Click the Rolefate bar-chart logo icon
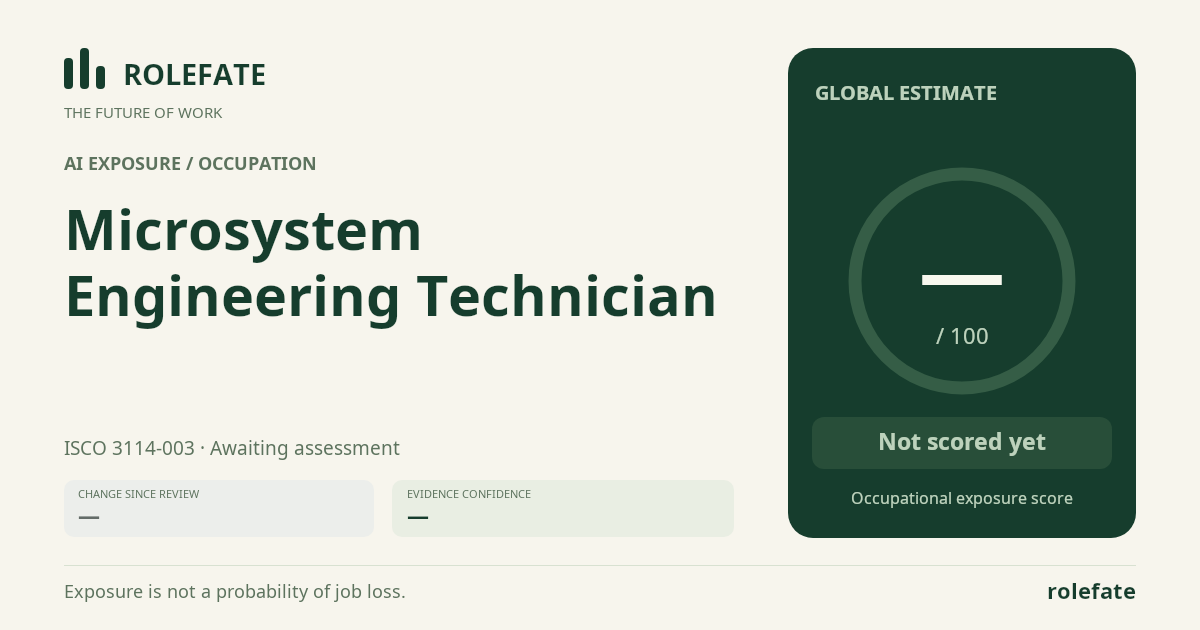 (x=84, y=69)
